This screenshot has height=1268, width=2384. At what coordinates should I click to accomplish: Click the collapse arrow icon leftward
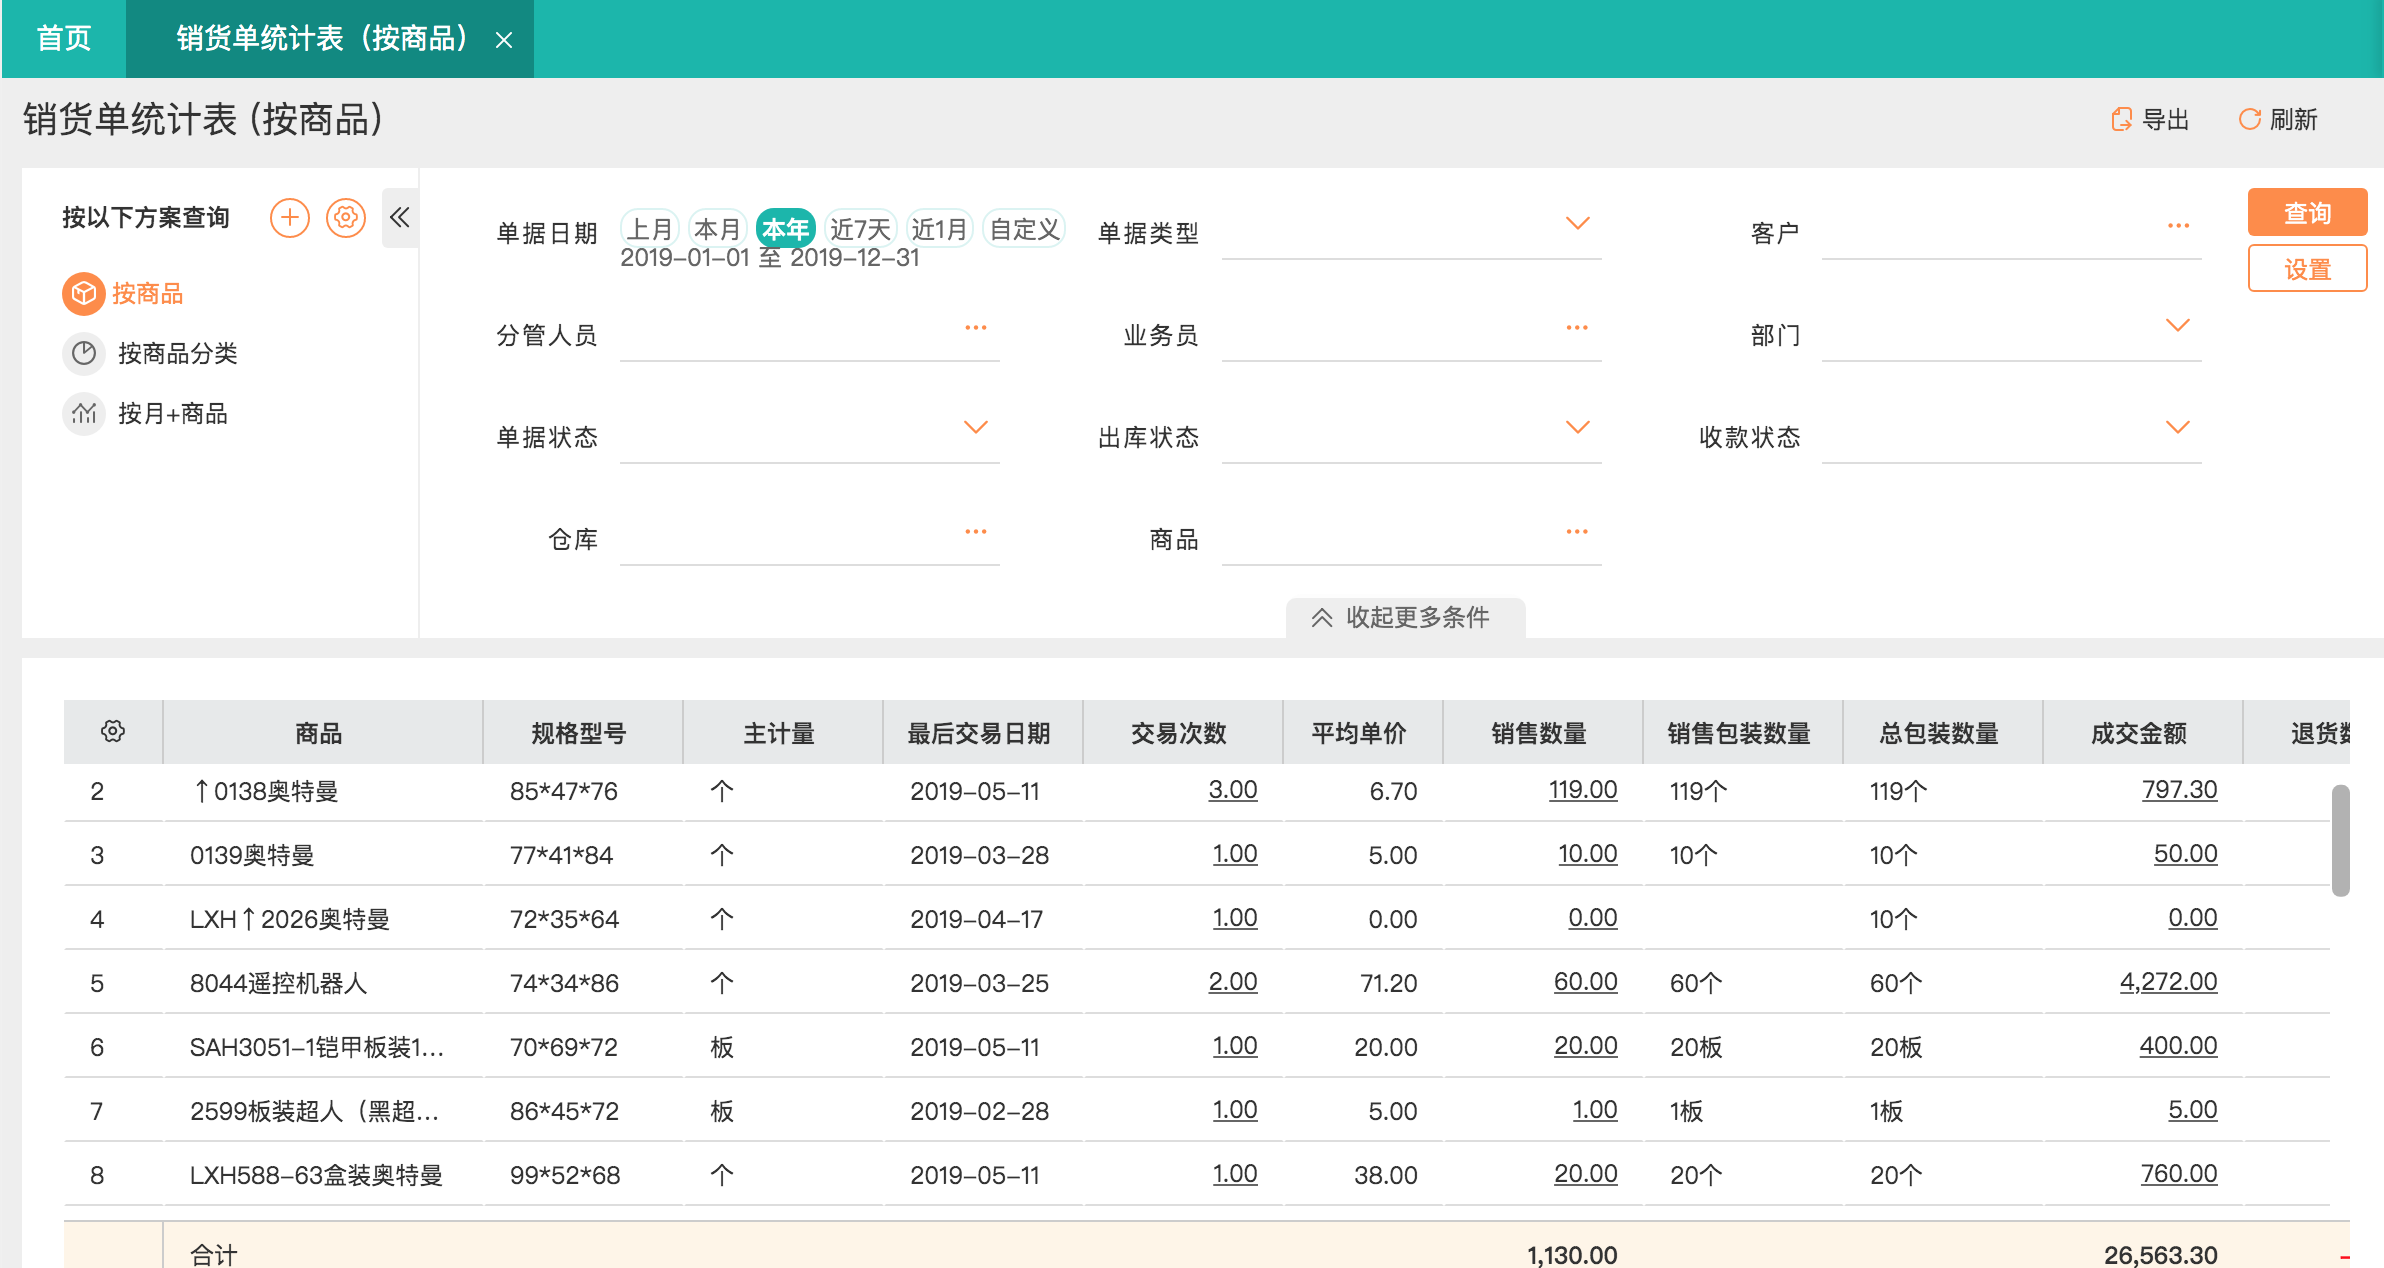tap(400, 219)
